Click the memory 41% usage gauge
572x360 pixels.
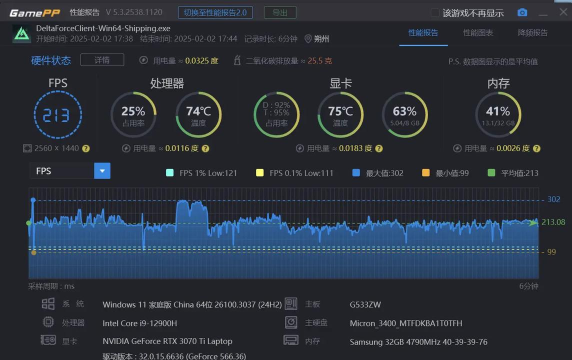[x=498, y=115]
